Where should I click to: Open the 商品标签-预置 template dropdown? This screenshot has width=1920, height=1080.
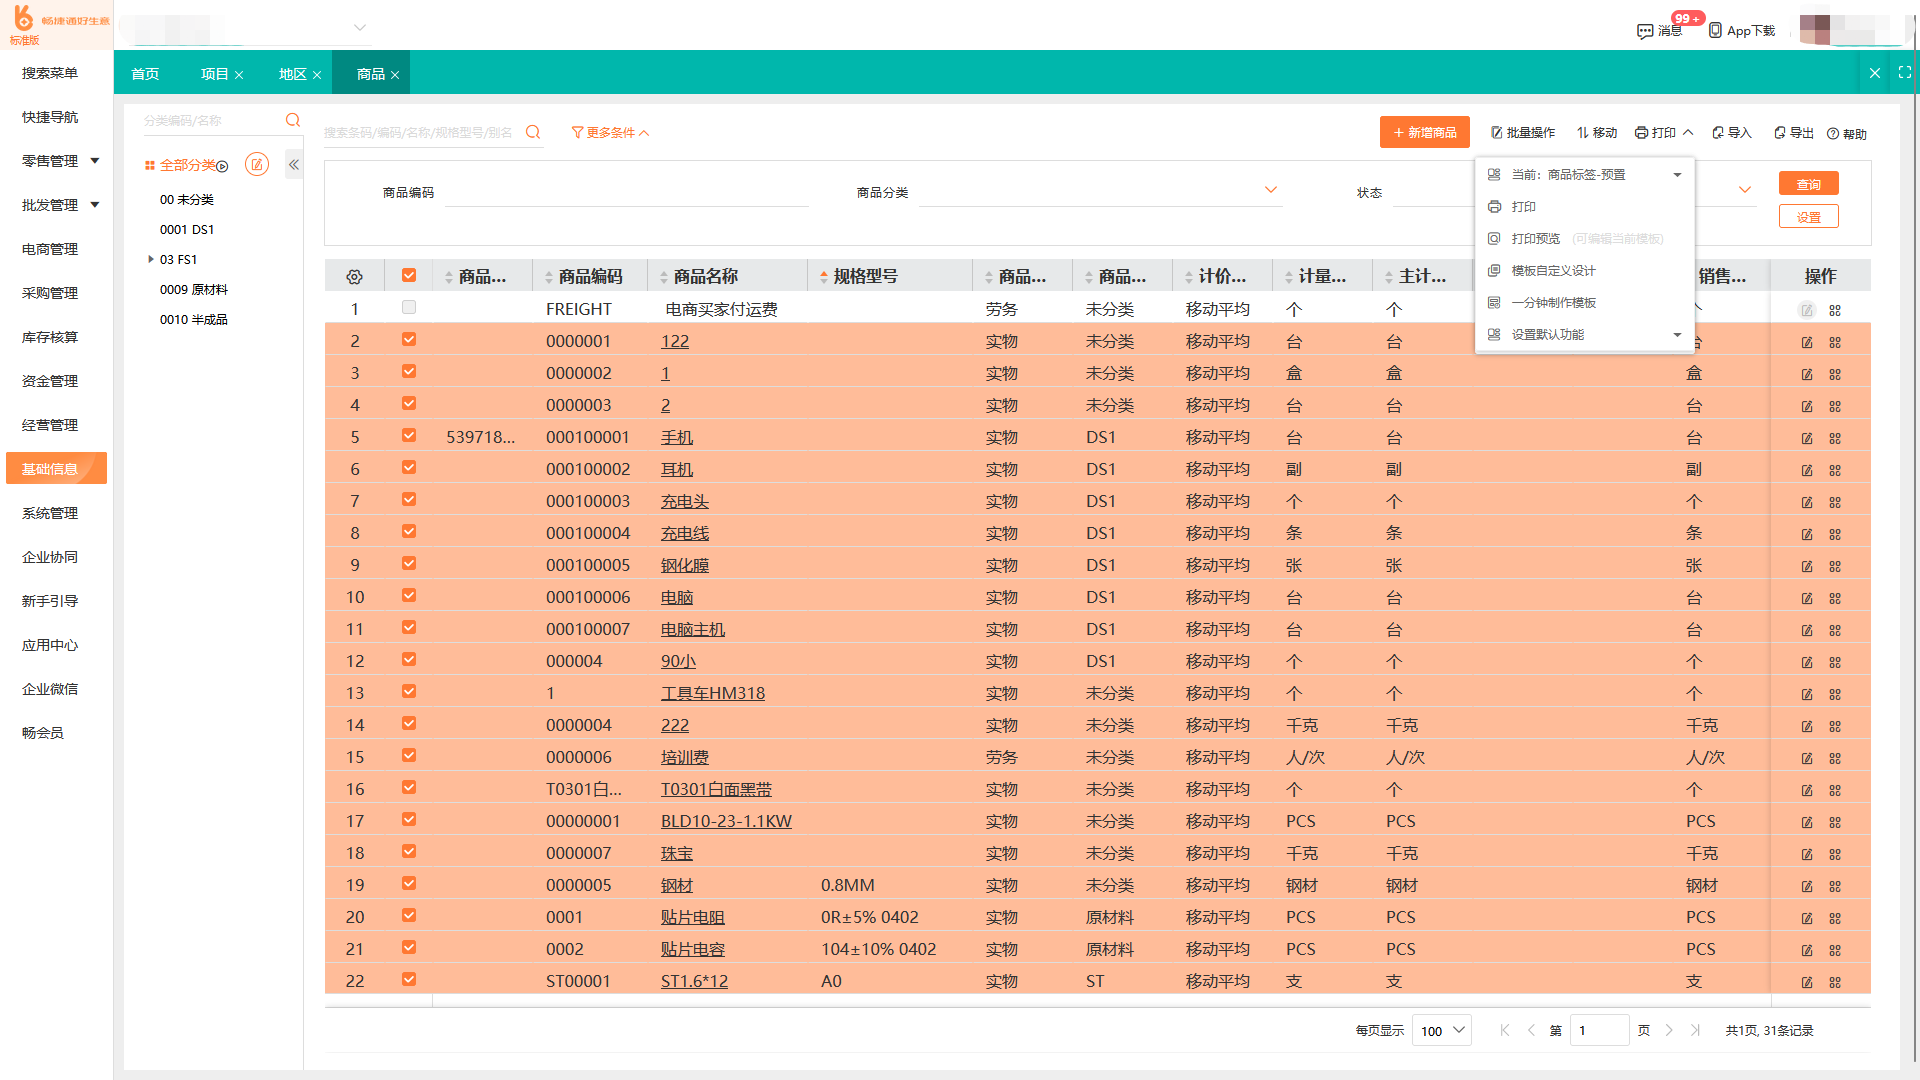pyautogui.click(x=1676, y=175)
